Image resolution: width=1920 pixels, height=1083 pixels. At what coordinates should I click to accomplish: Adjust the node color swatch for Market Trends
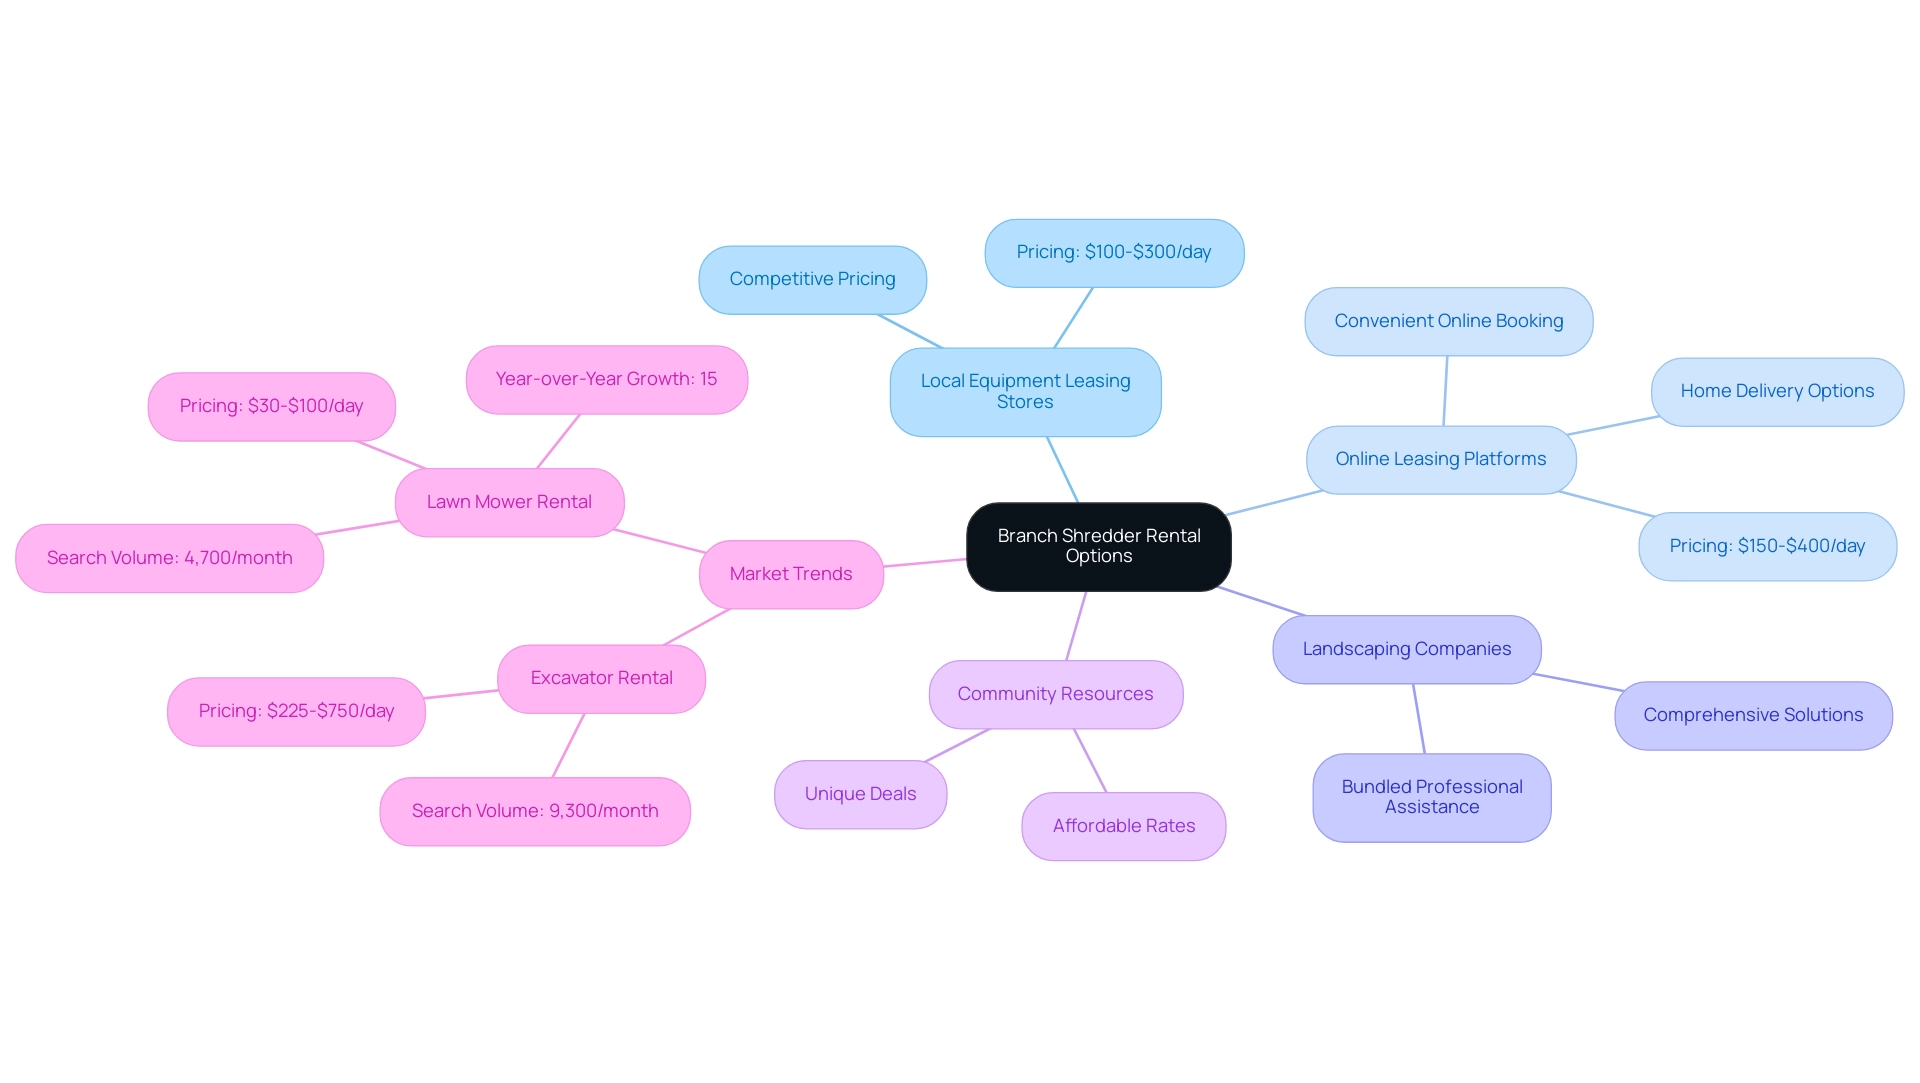789,572
